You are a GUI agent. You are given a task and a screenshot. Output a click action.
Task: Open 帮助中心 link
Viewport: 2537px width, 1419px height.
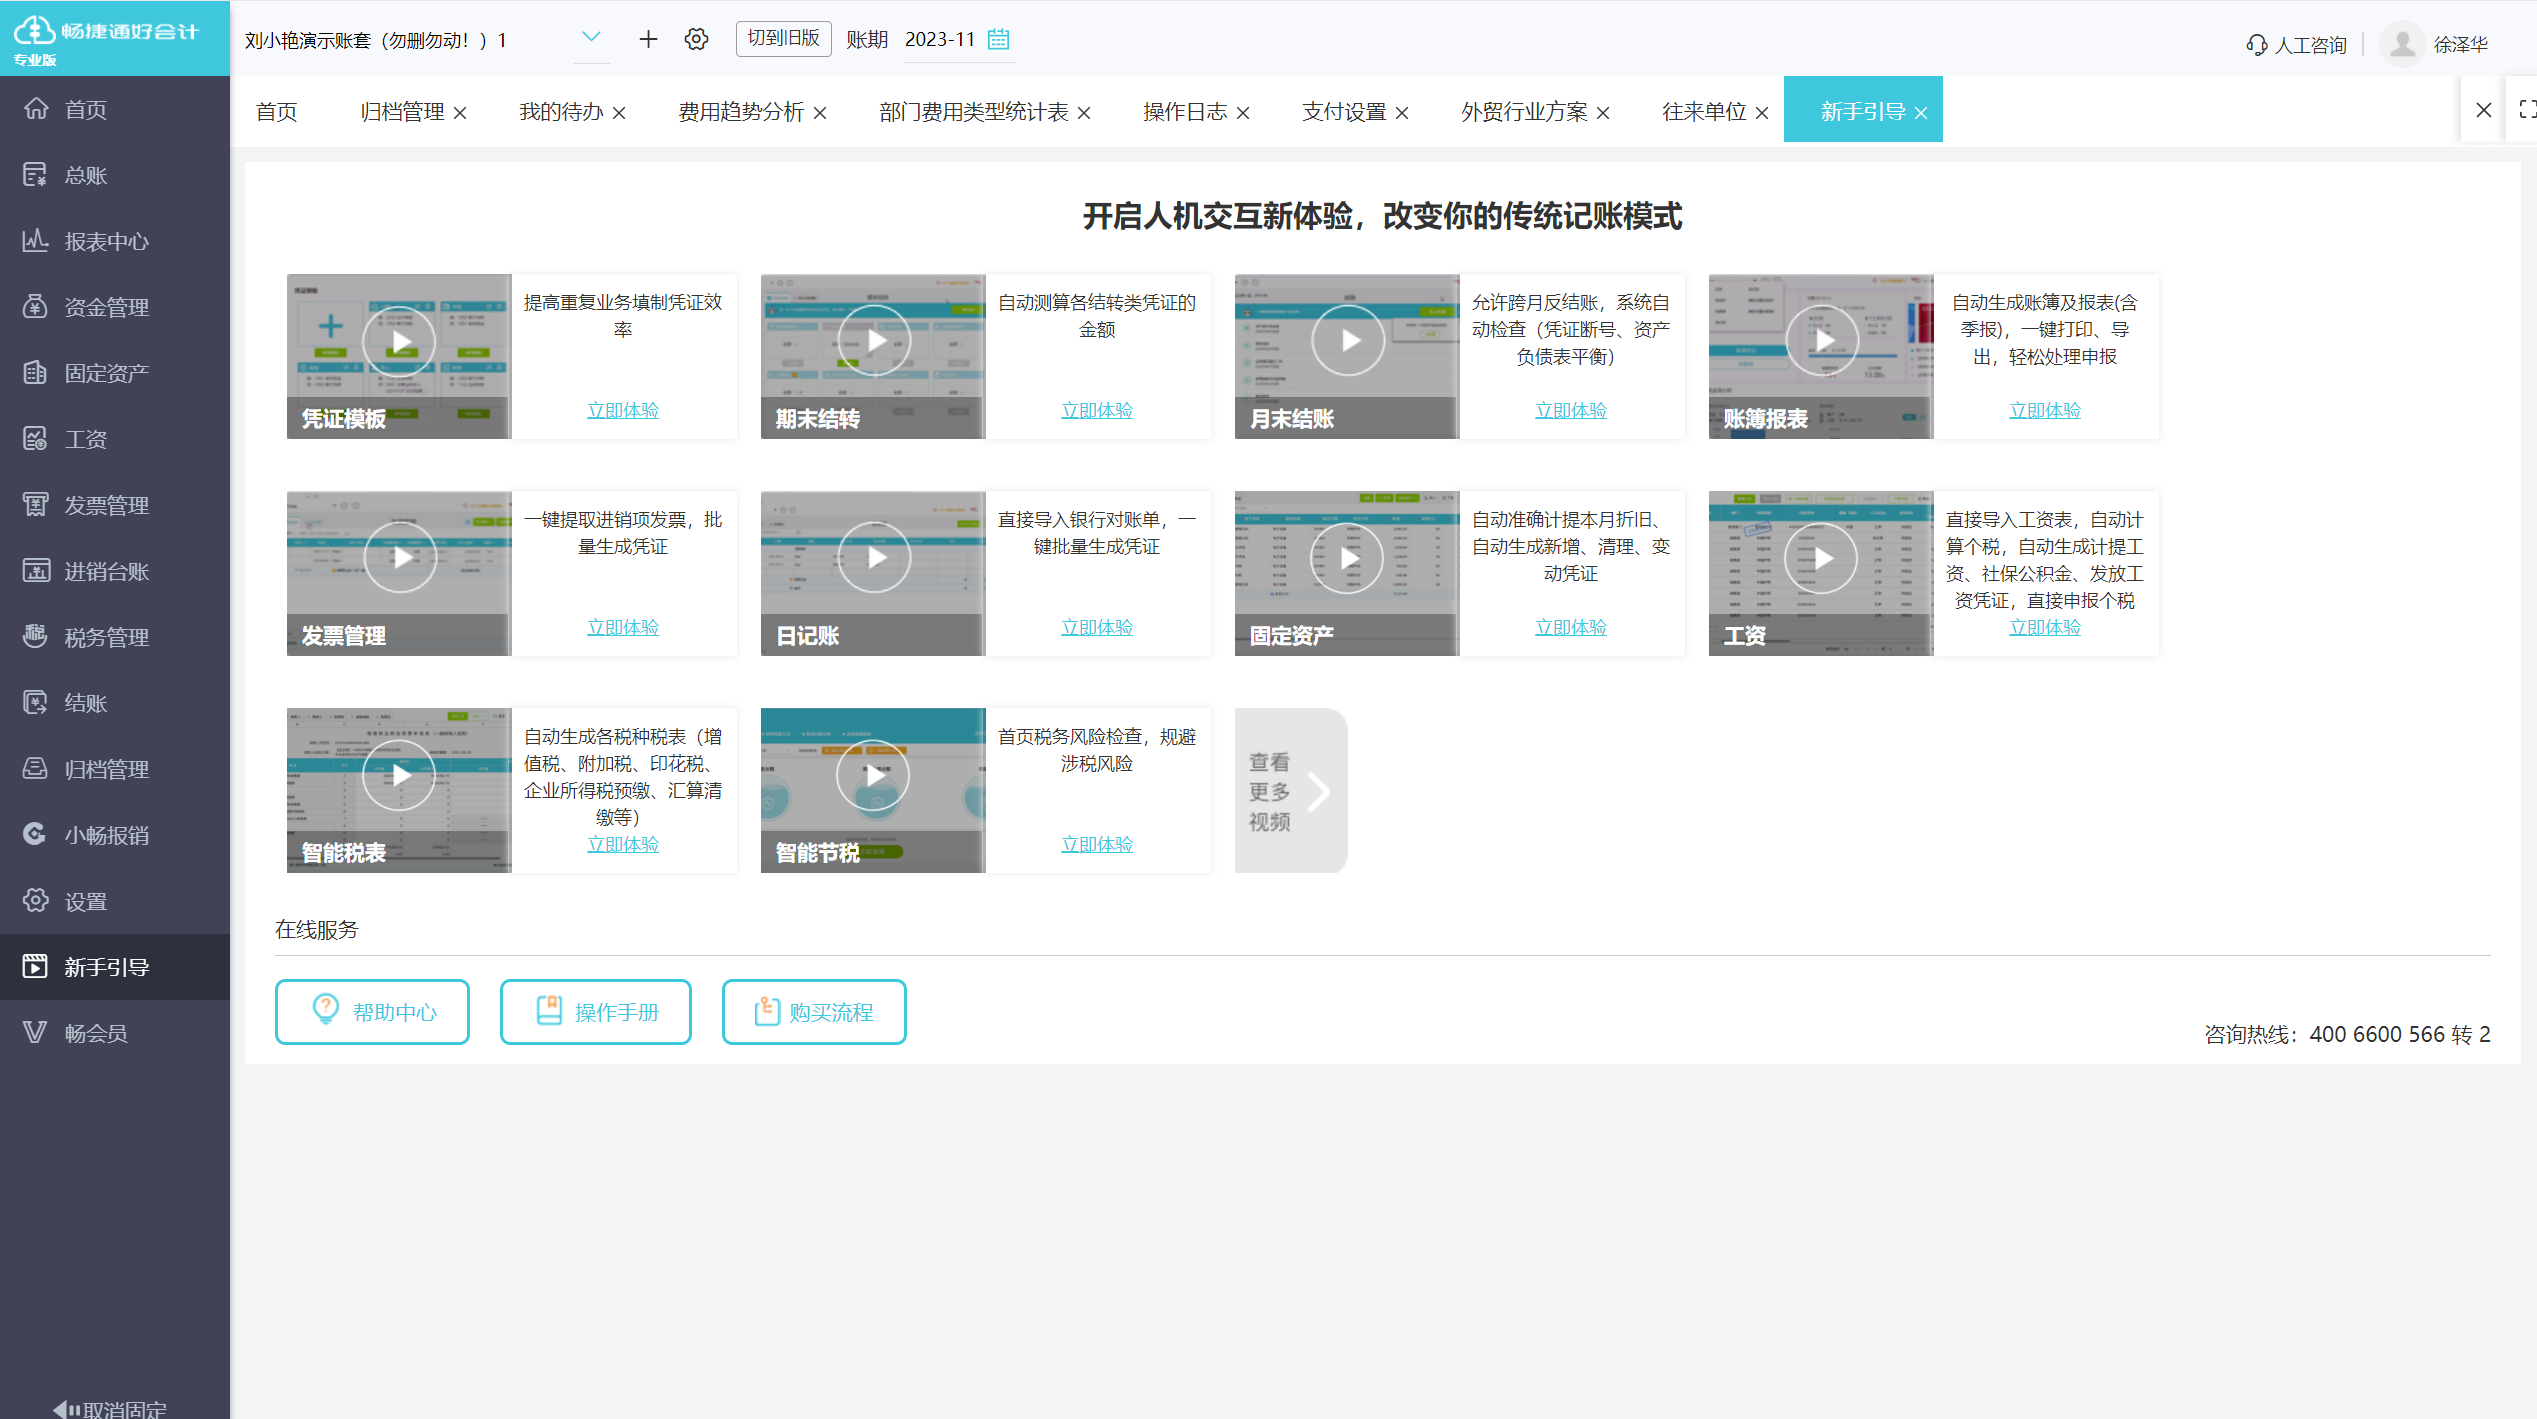click(x=371, y=1011)
